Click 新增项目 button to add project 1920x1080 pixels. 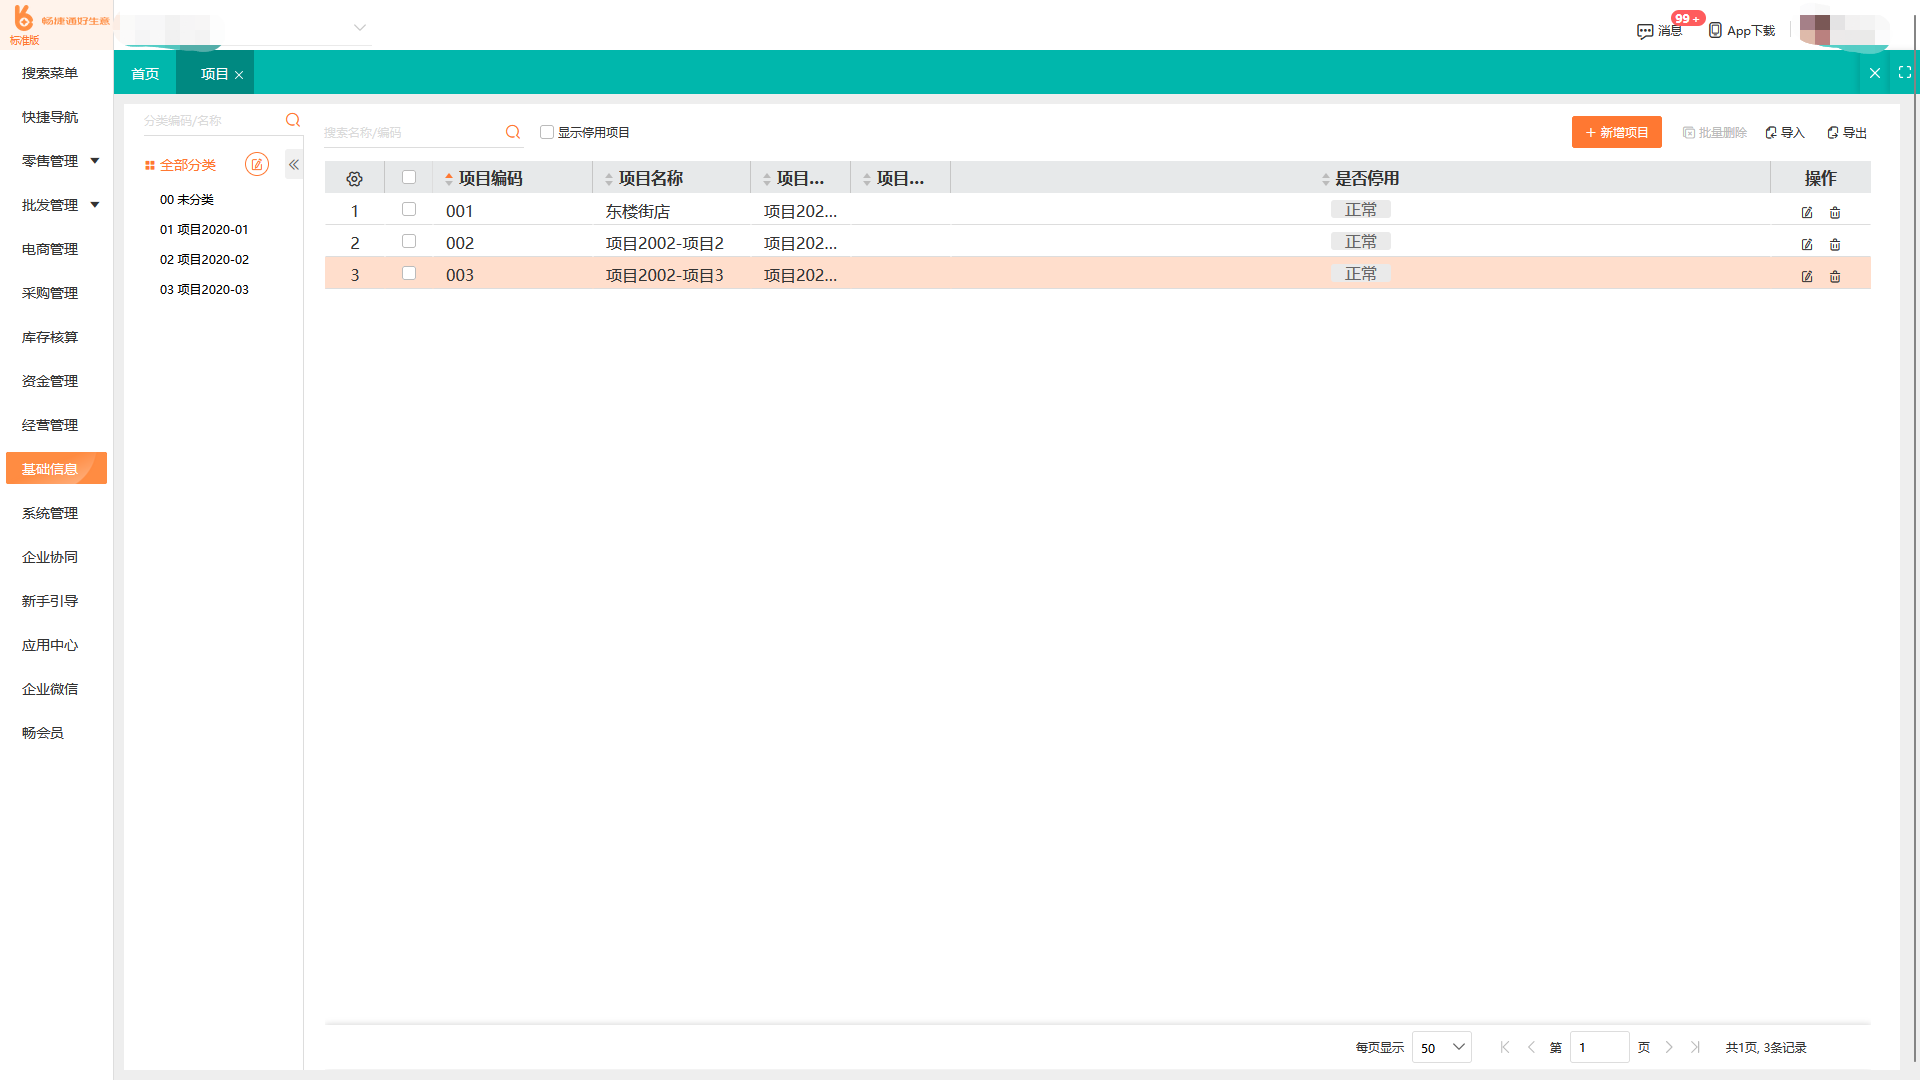click(x=1615, y=132)
